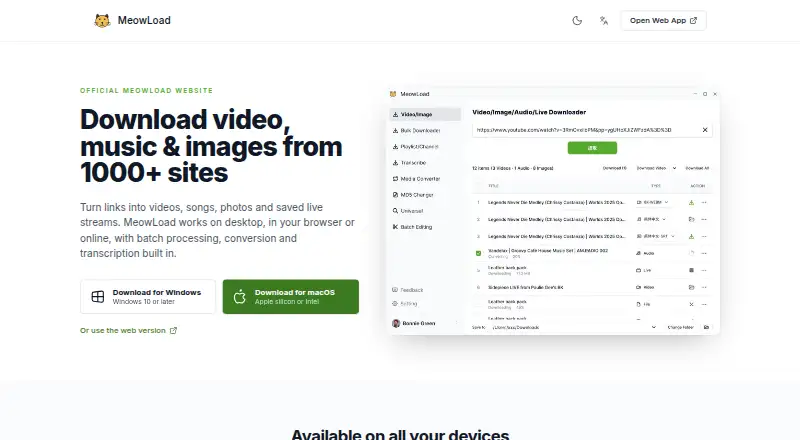Click the Setting gear icon in sidebar
800x440 pixels.
[395, 303]
